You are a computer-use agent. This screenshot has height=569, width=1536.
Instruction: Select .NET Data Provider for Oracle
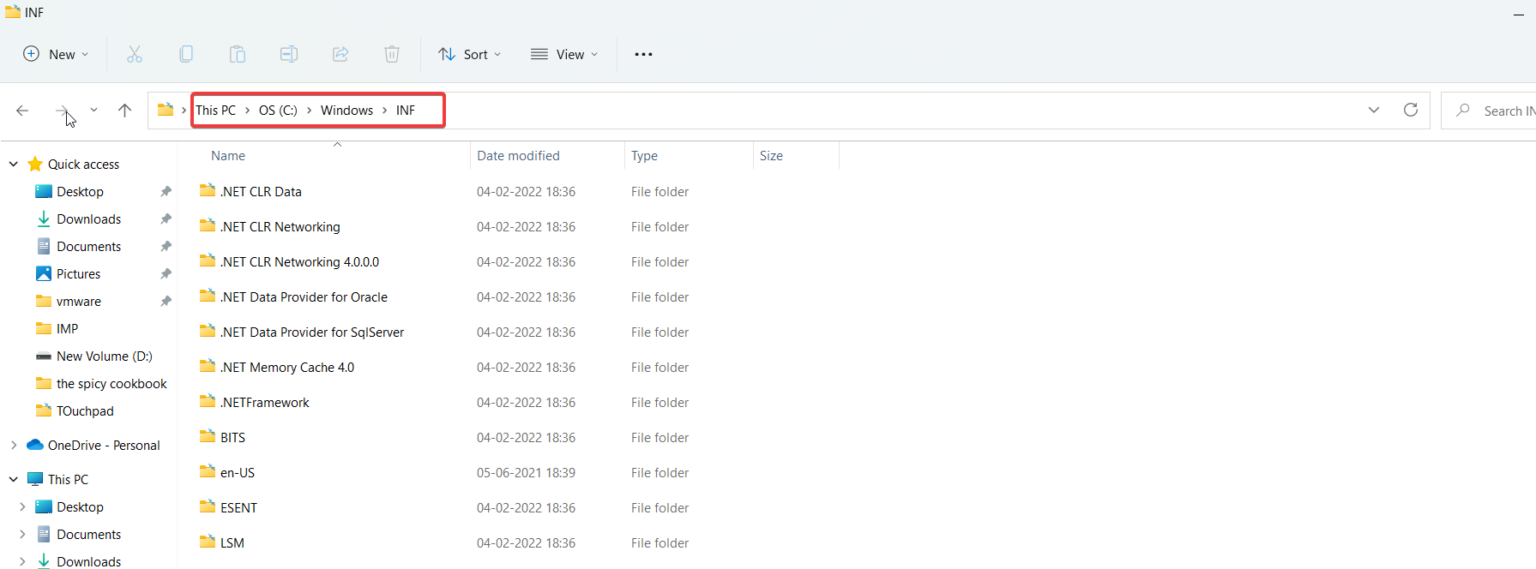click(304, 297)
